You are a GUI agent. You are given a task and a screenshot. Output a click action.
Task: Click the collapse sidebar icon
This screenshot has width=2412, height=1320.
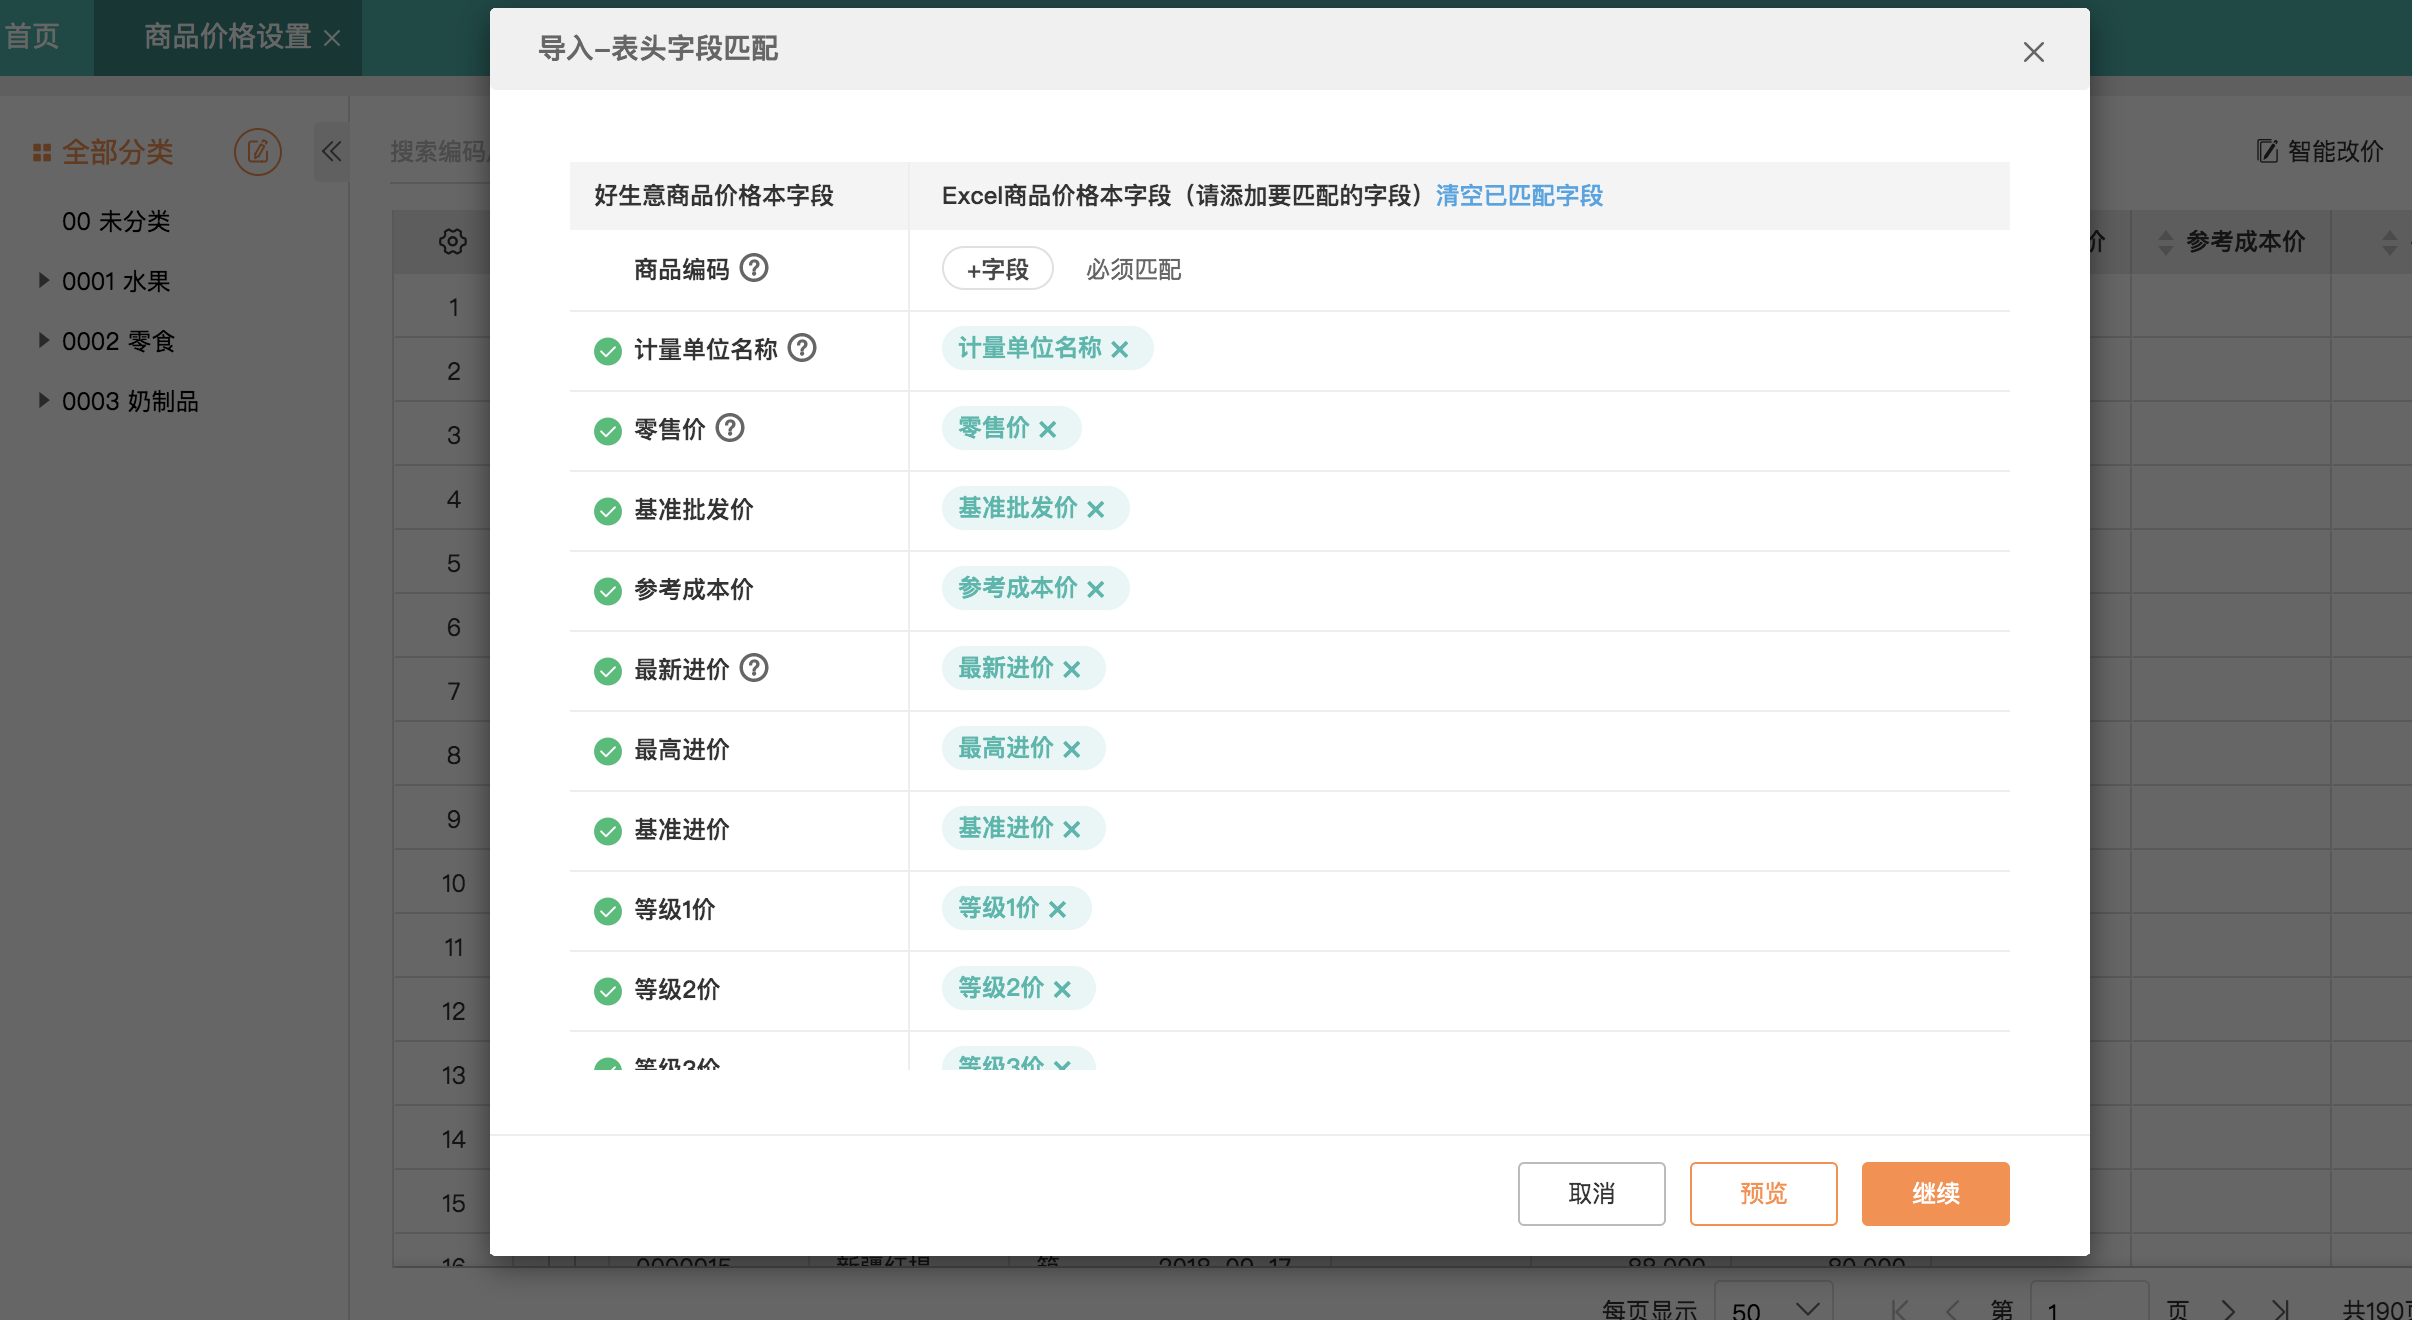pos(332,151)
